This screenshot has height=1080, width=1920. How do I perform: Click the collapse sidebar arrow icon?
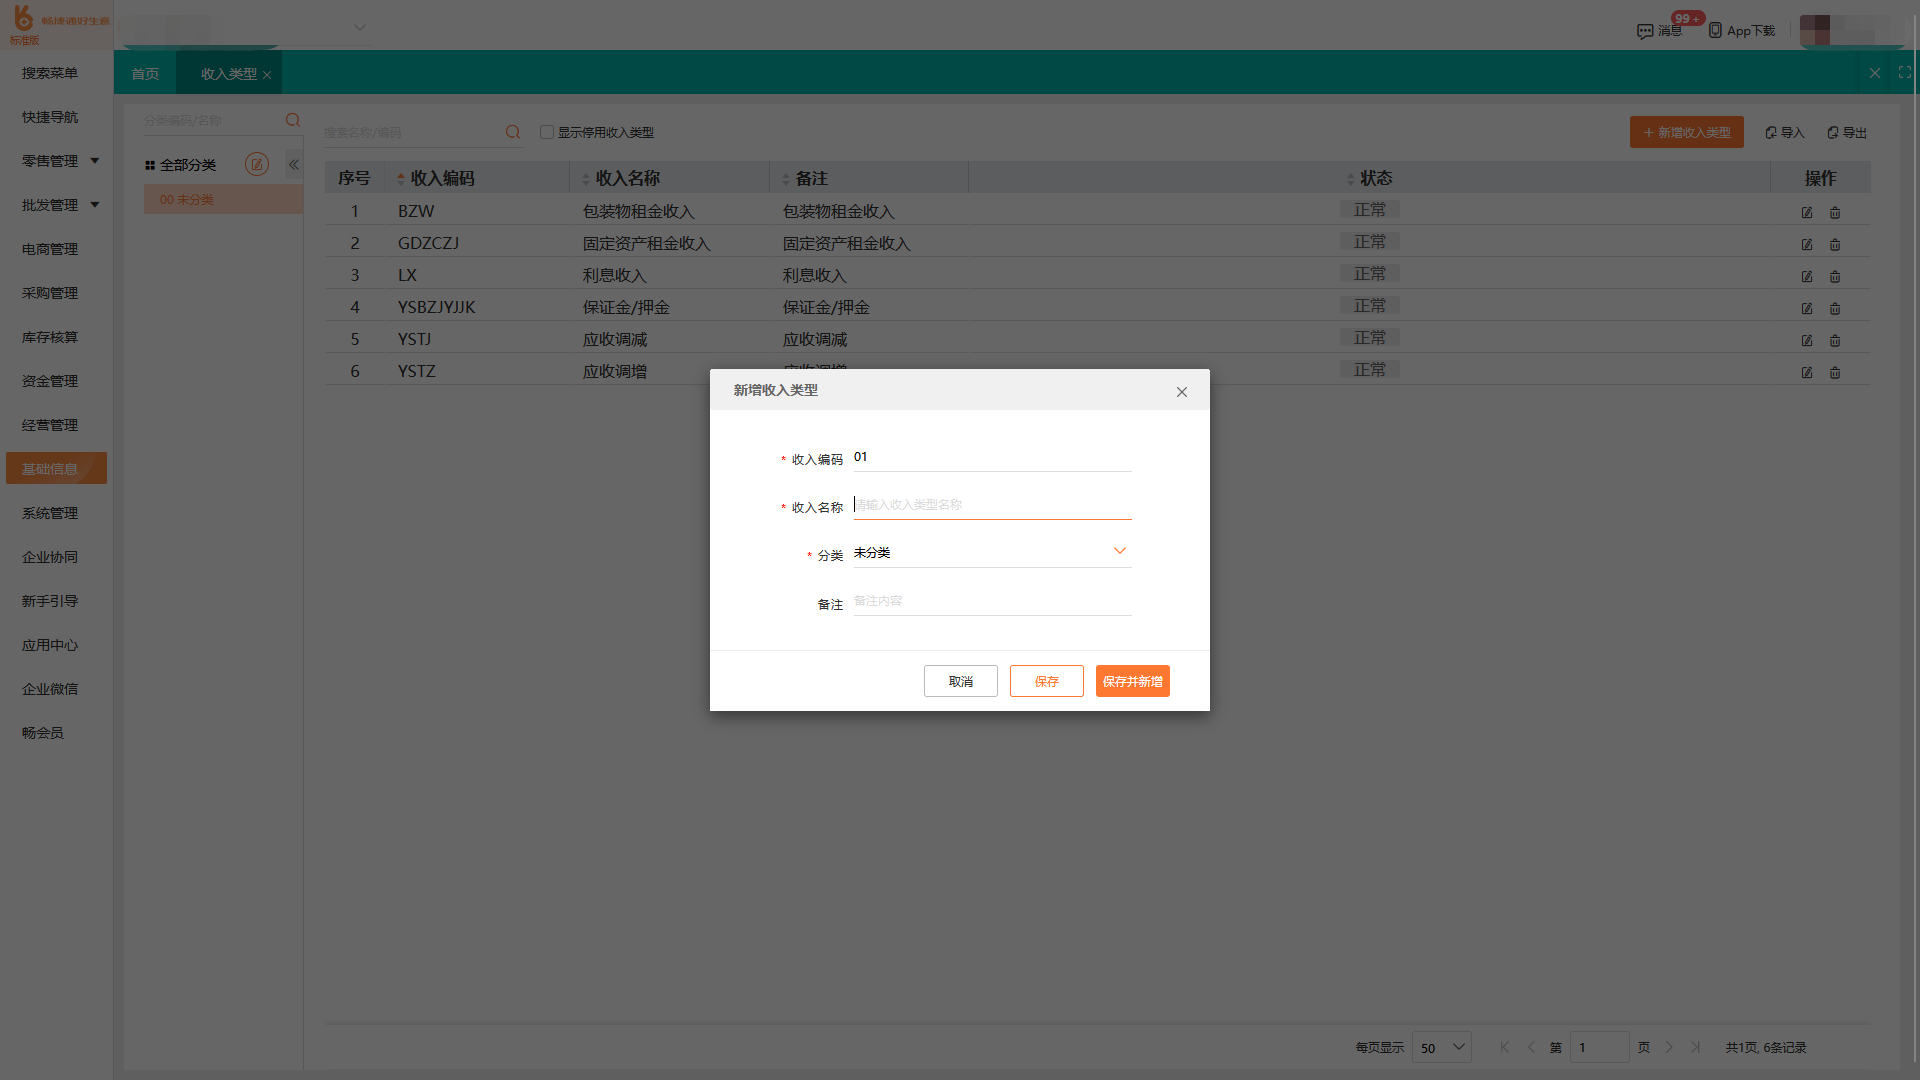294,165
